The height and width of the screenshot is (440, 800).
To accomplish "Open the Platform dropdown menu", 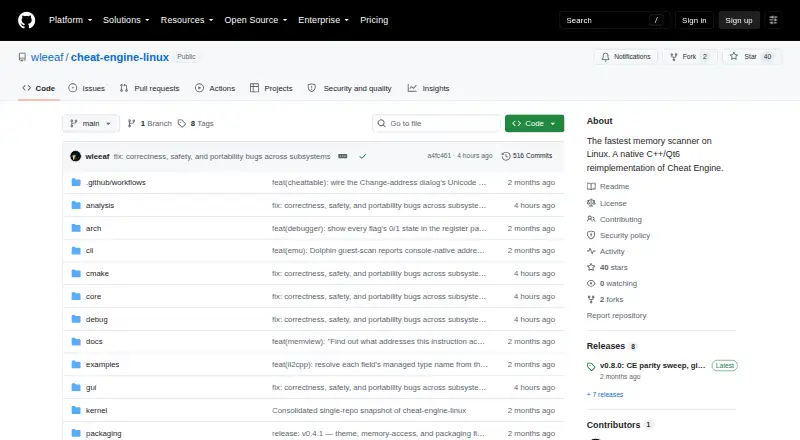I will [x=70, y=20].
